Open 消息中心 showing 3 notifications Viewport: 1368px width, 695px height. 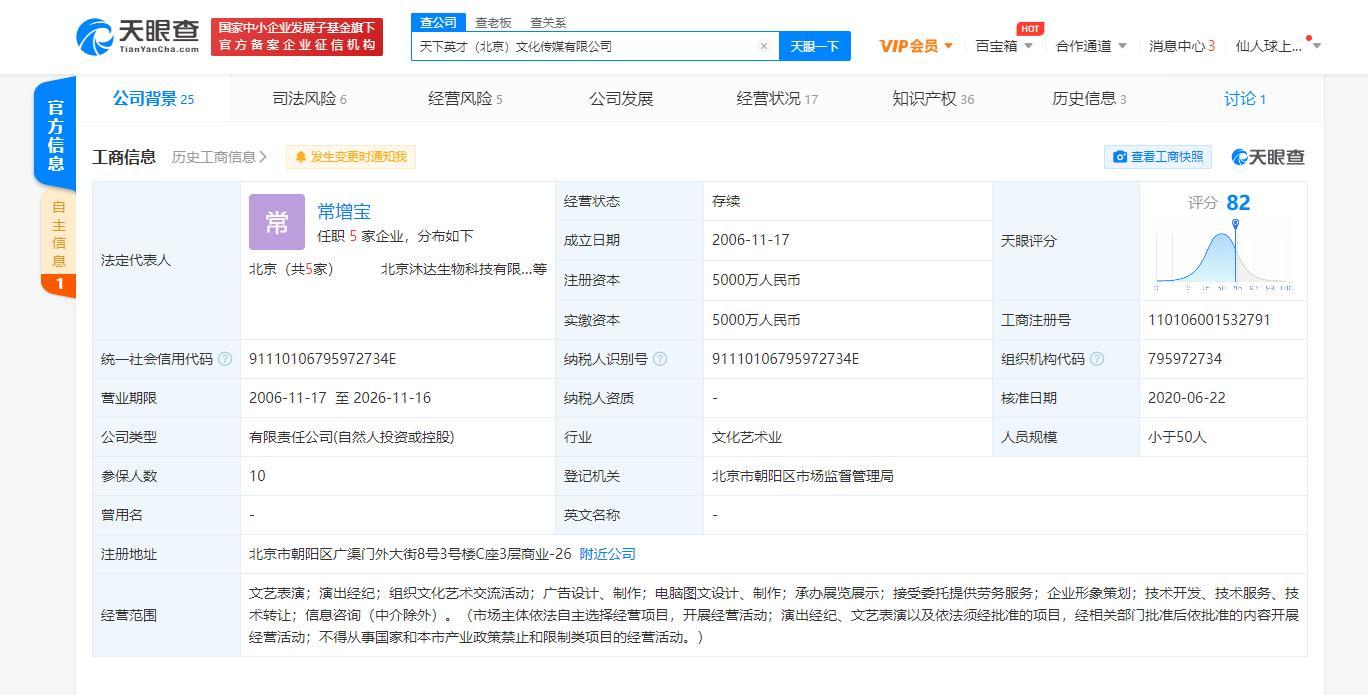click(1180, 45)
